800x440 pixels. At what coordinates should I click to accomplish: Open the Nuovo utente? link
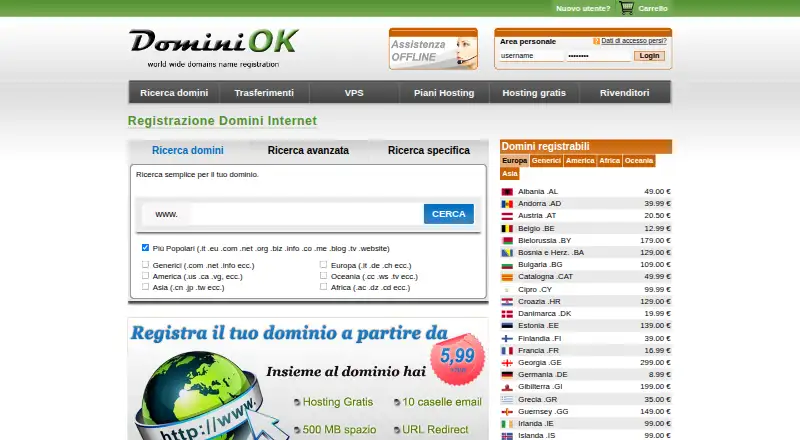point(583,9)
